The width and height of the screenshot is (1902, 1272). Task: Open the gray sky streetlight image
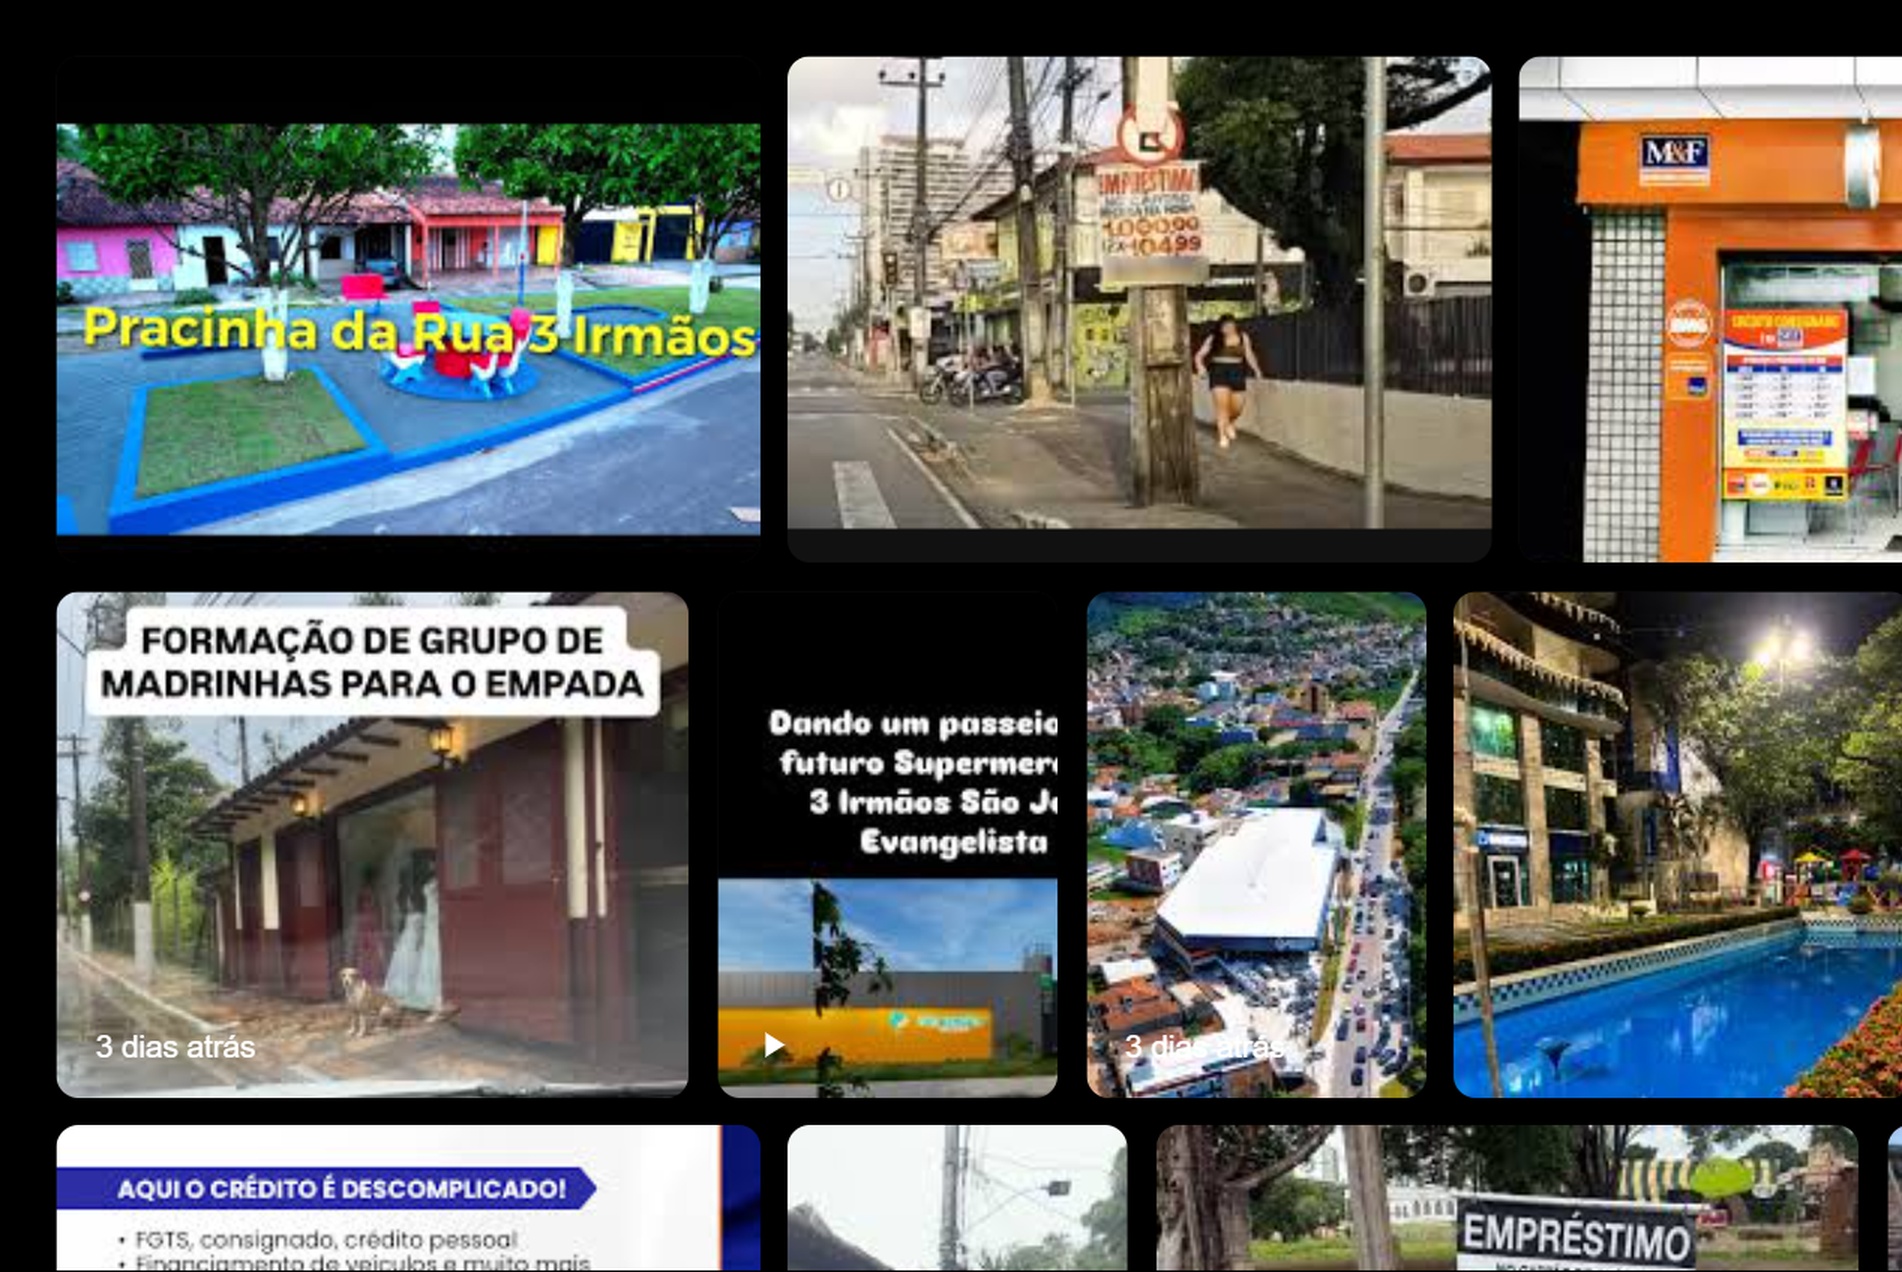click(x=956, y=1198)
